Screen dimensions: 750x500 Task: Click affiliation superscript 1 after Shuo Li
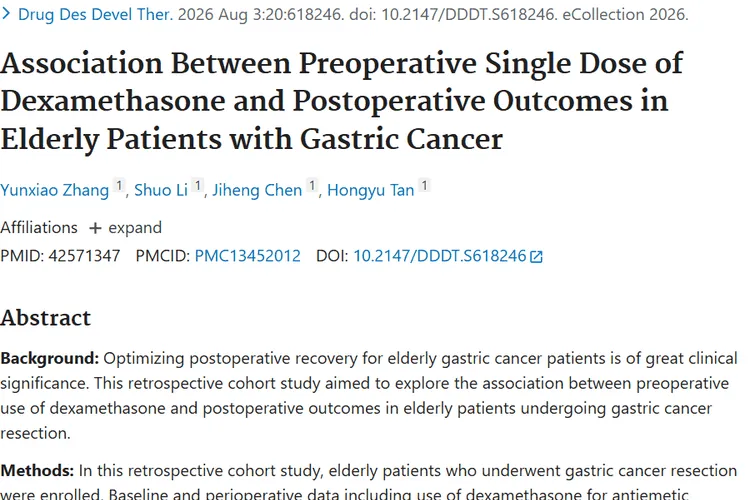198,185
